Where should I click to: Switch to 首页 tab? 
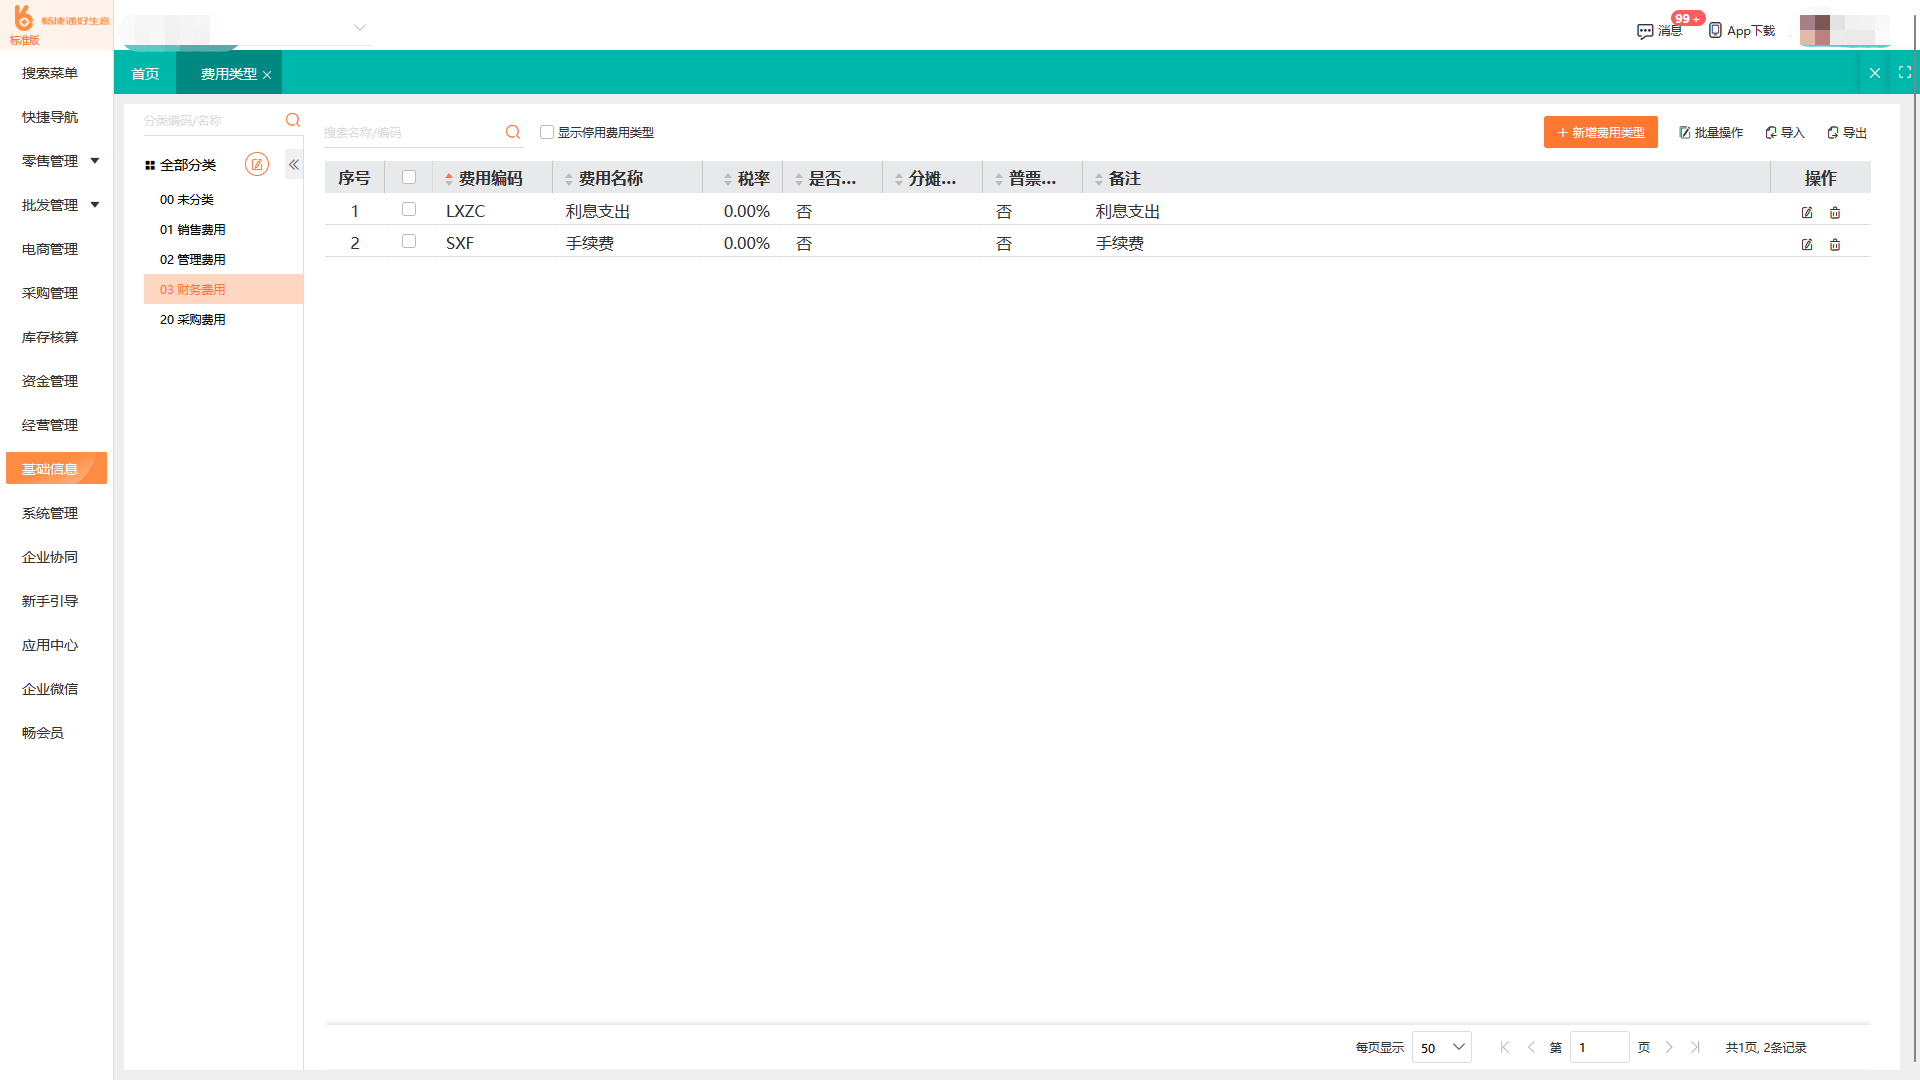click(144, 73)
